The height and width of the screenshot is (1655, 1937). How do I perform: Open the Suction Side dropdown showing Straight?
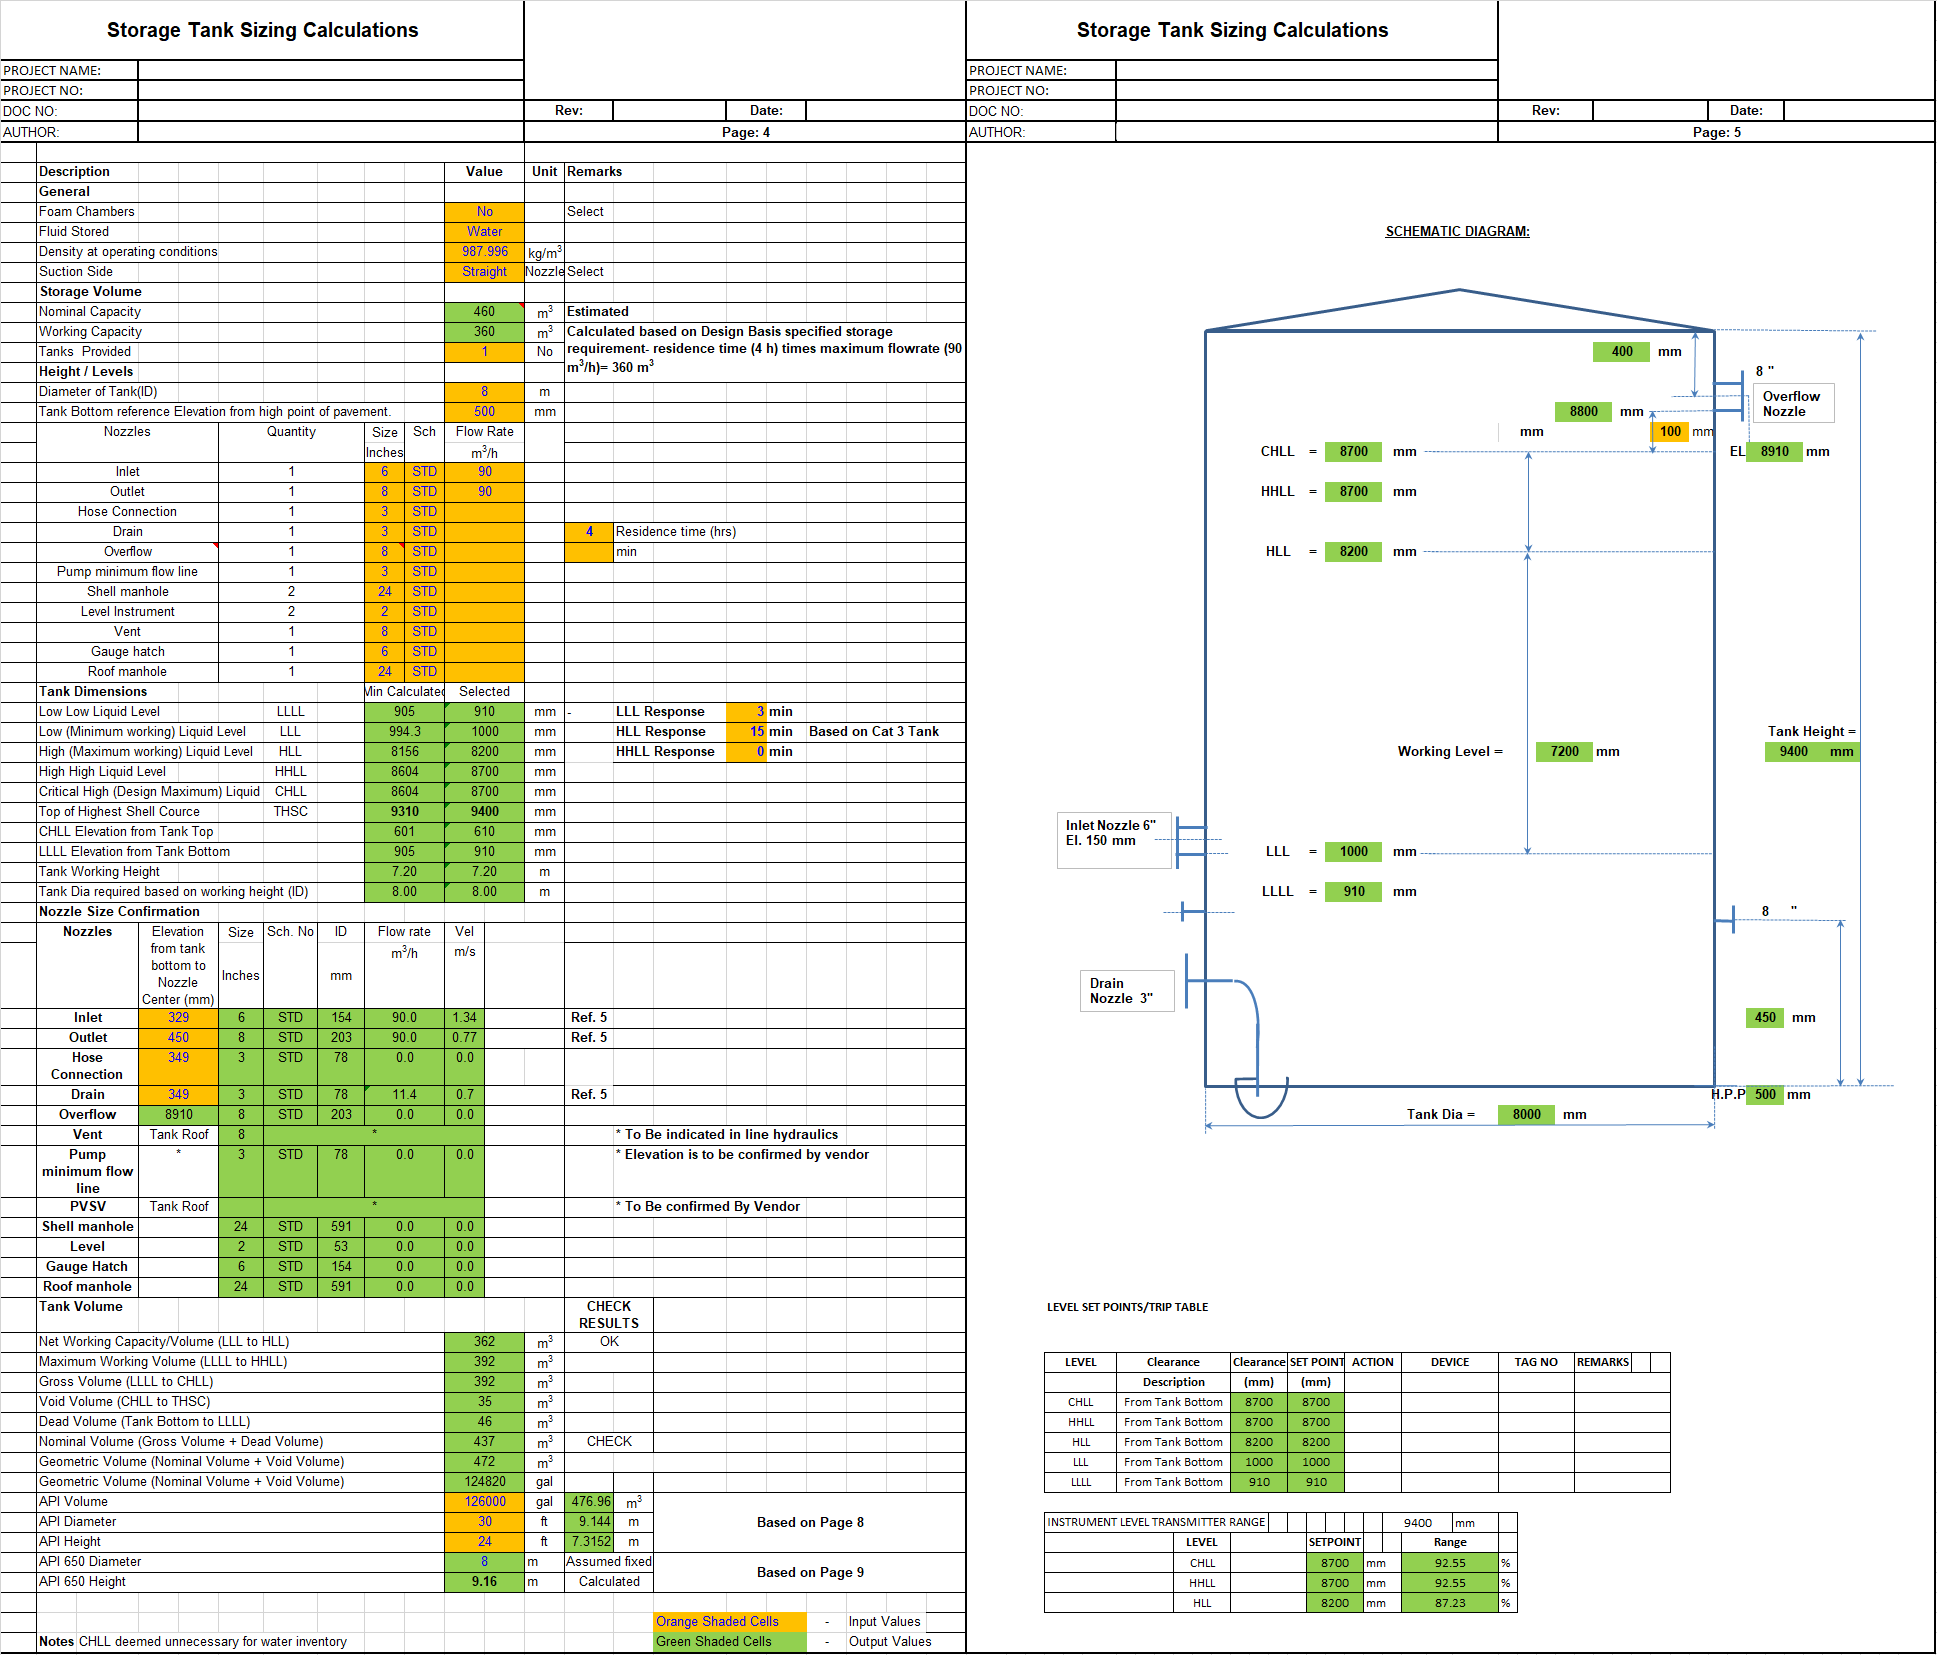coord(484,271)
